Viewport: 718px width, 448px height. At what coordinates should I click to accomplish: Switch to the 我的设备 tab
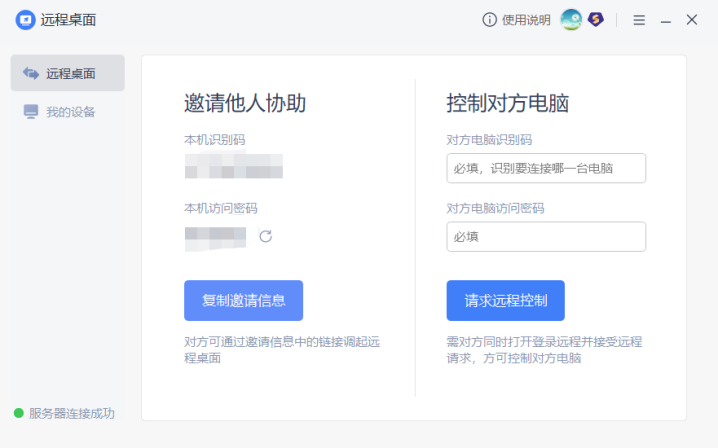point(68,112)
